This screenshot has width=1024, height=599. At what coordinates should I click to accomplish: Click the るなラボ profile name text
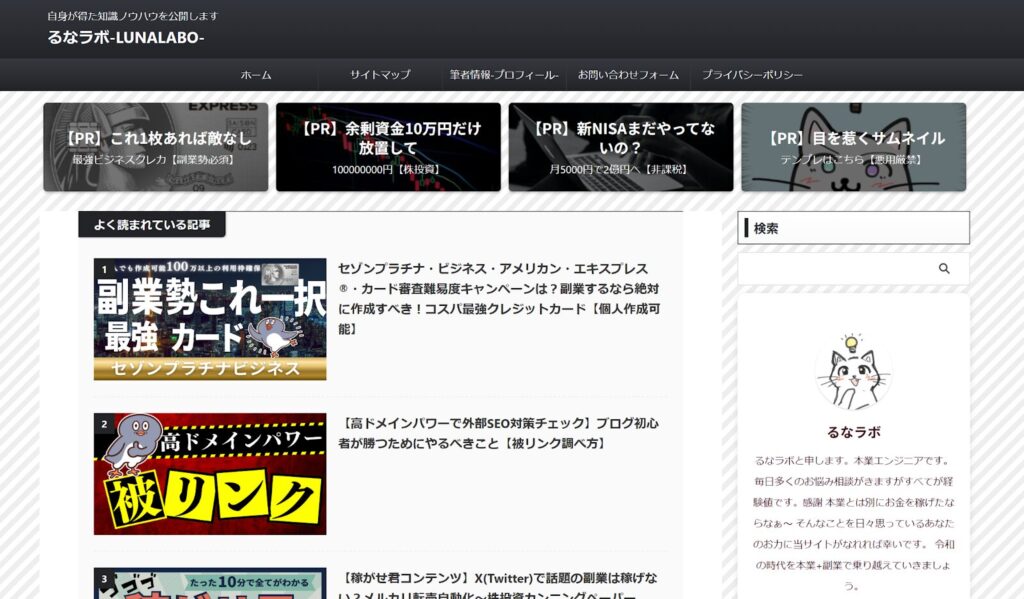point(853,432)
